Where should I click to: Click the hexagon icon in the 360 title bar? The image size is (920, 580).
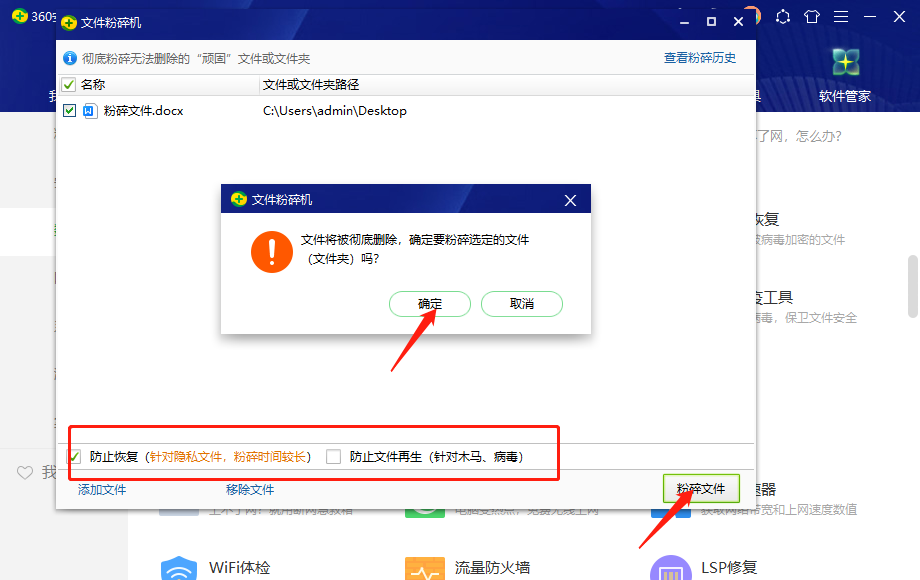tap(782, 17)
